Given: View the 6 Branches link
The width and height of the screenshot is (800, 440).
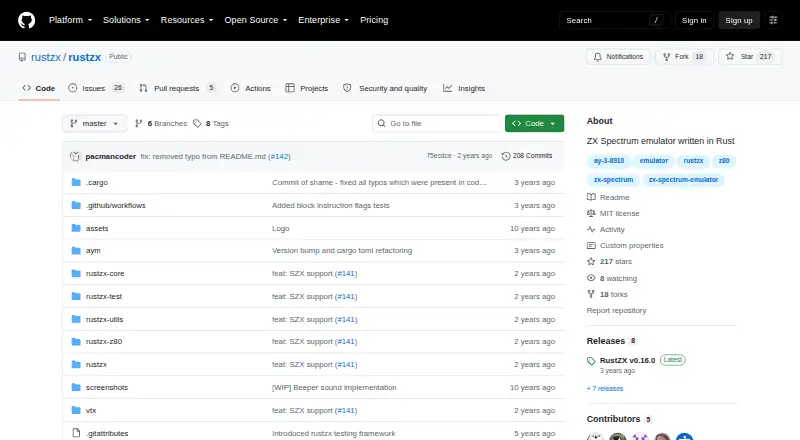Looking at the screenshot, I should click(161, 124).
